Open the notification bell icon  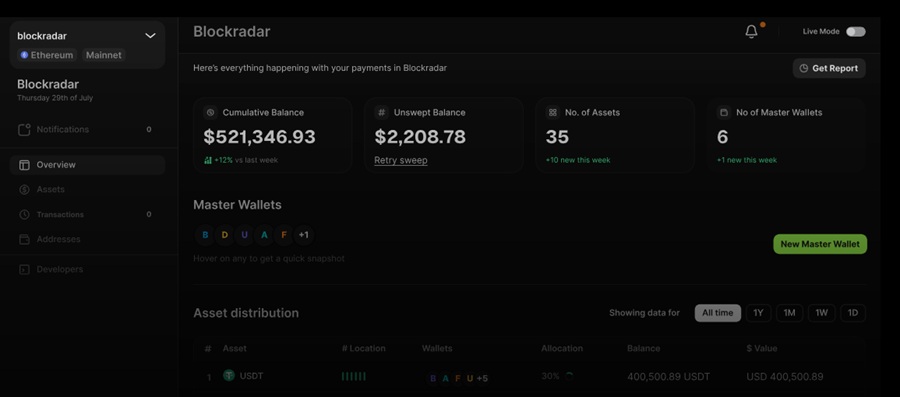coord(751,32)
